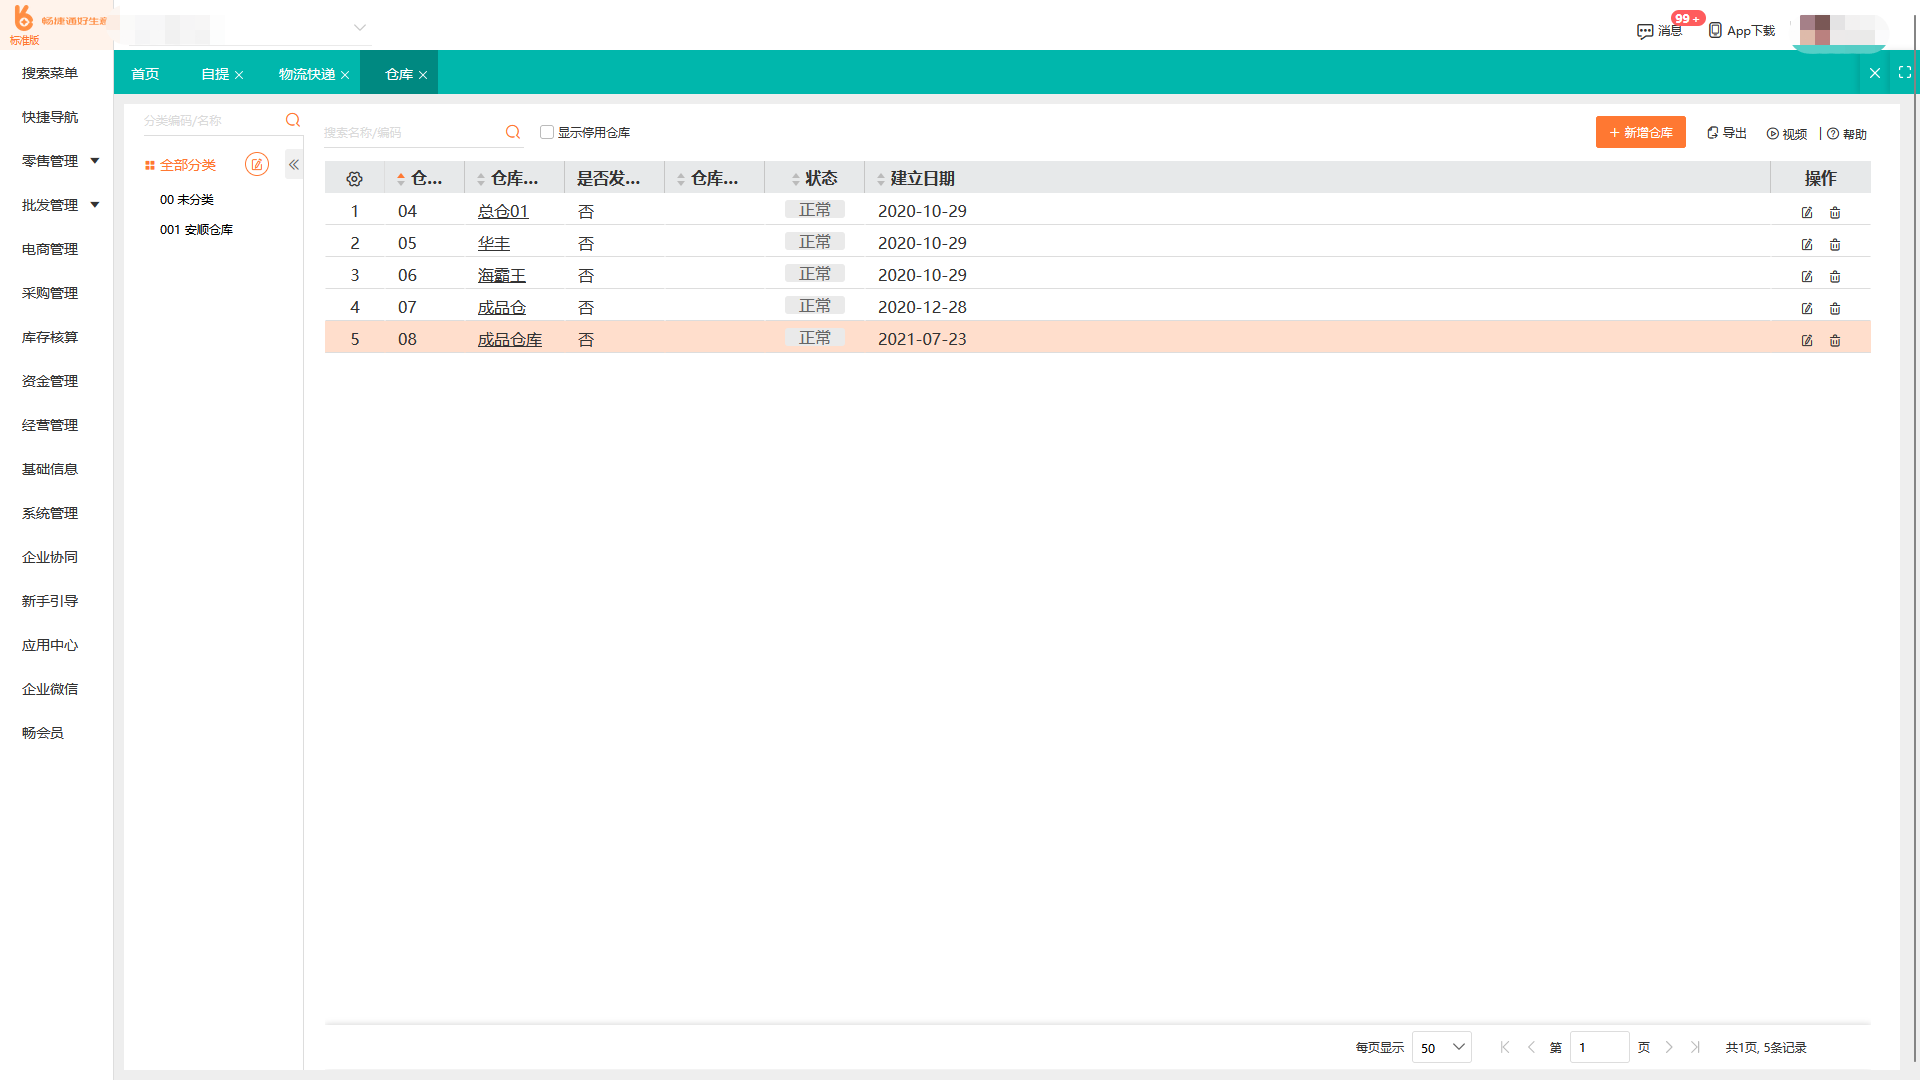The width and height of the screenshot is (1920, 1080).
Task: Select page size 每页显示 50 dropdown
Action: 1439,1047
